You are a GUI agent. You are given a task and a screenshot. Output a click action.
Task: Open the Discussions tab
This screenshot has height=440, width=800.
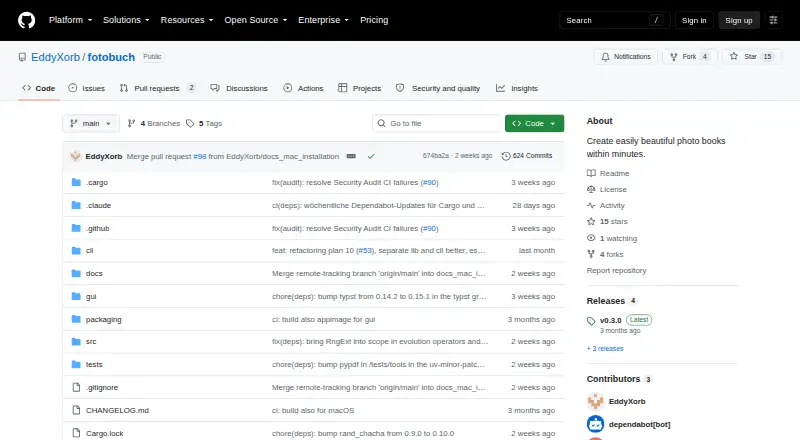pos(239,88)
